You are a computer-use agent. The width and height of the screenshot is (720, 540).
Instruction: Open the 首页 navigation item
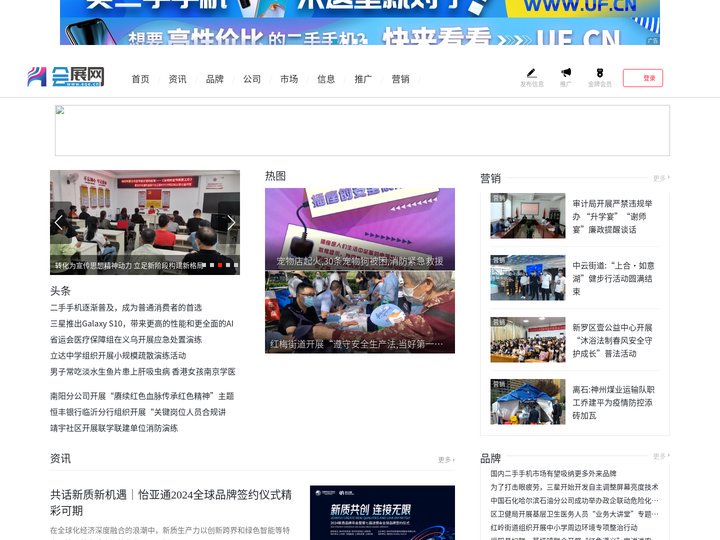point(140,79)
